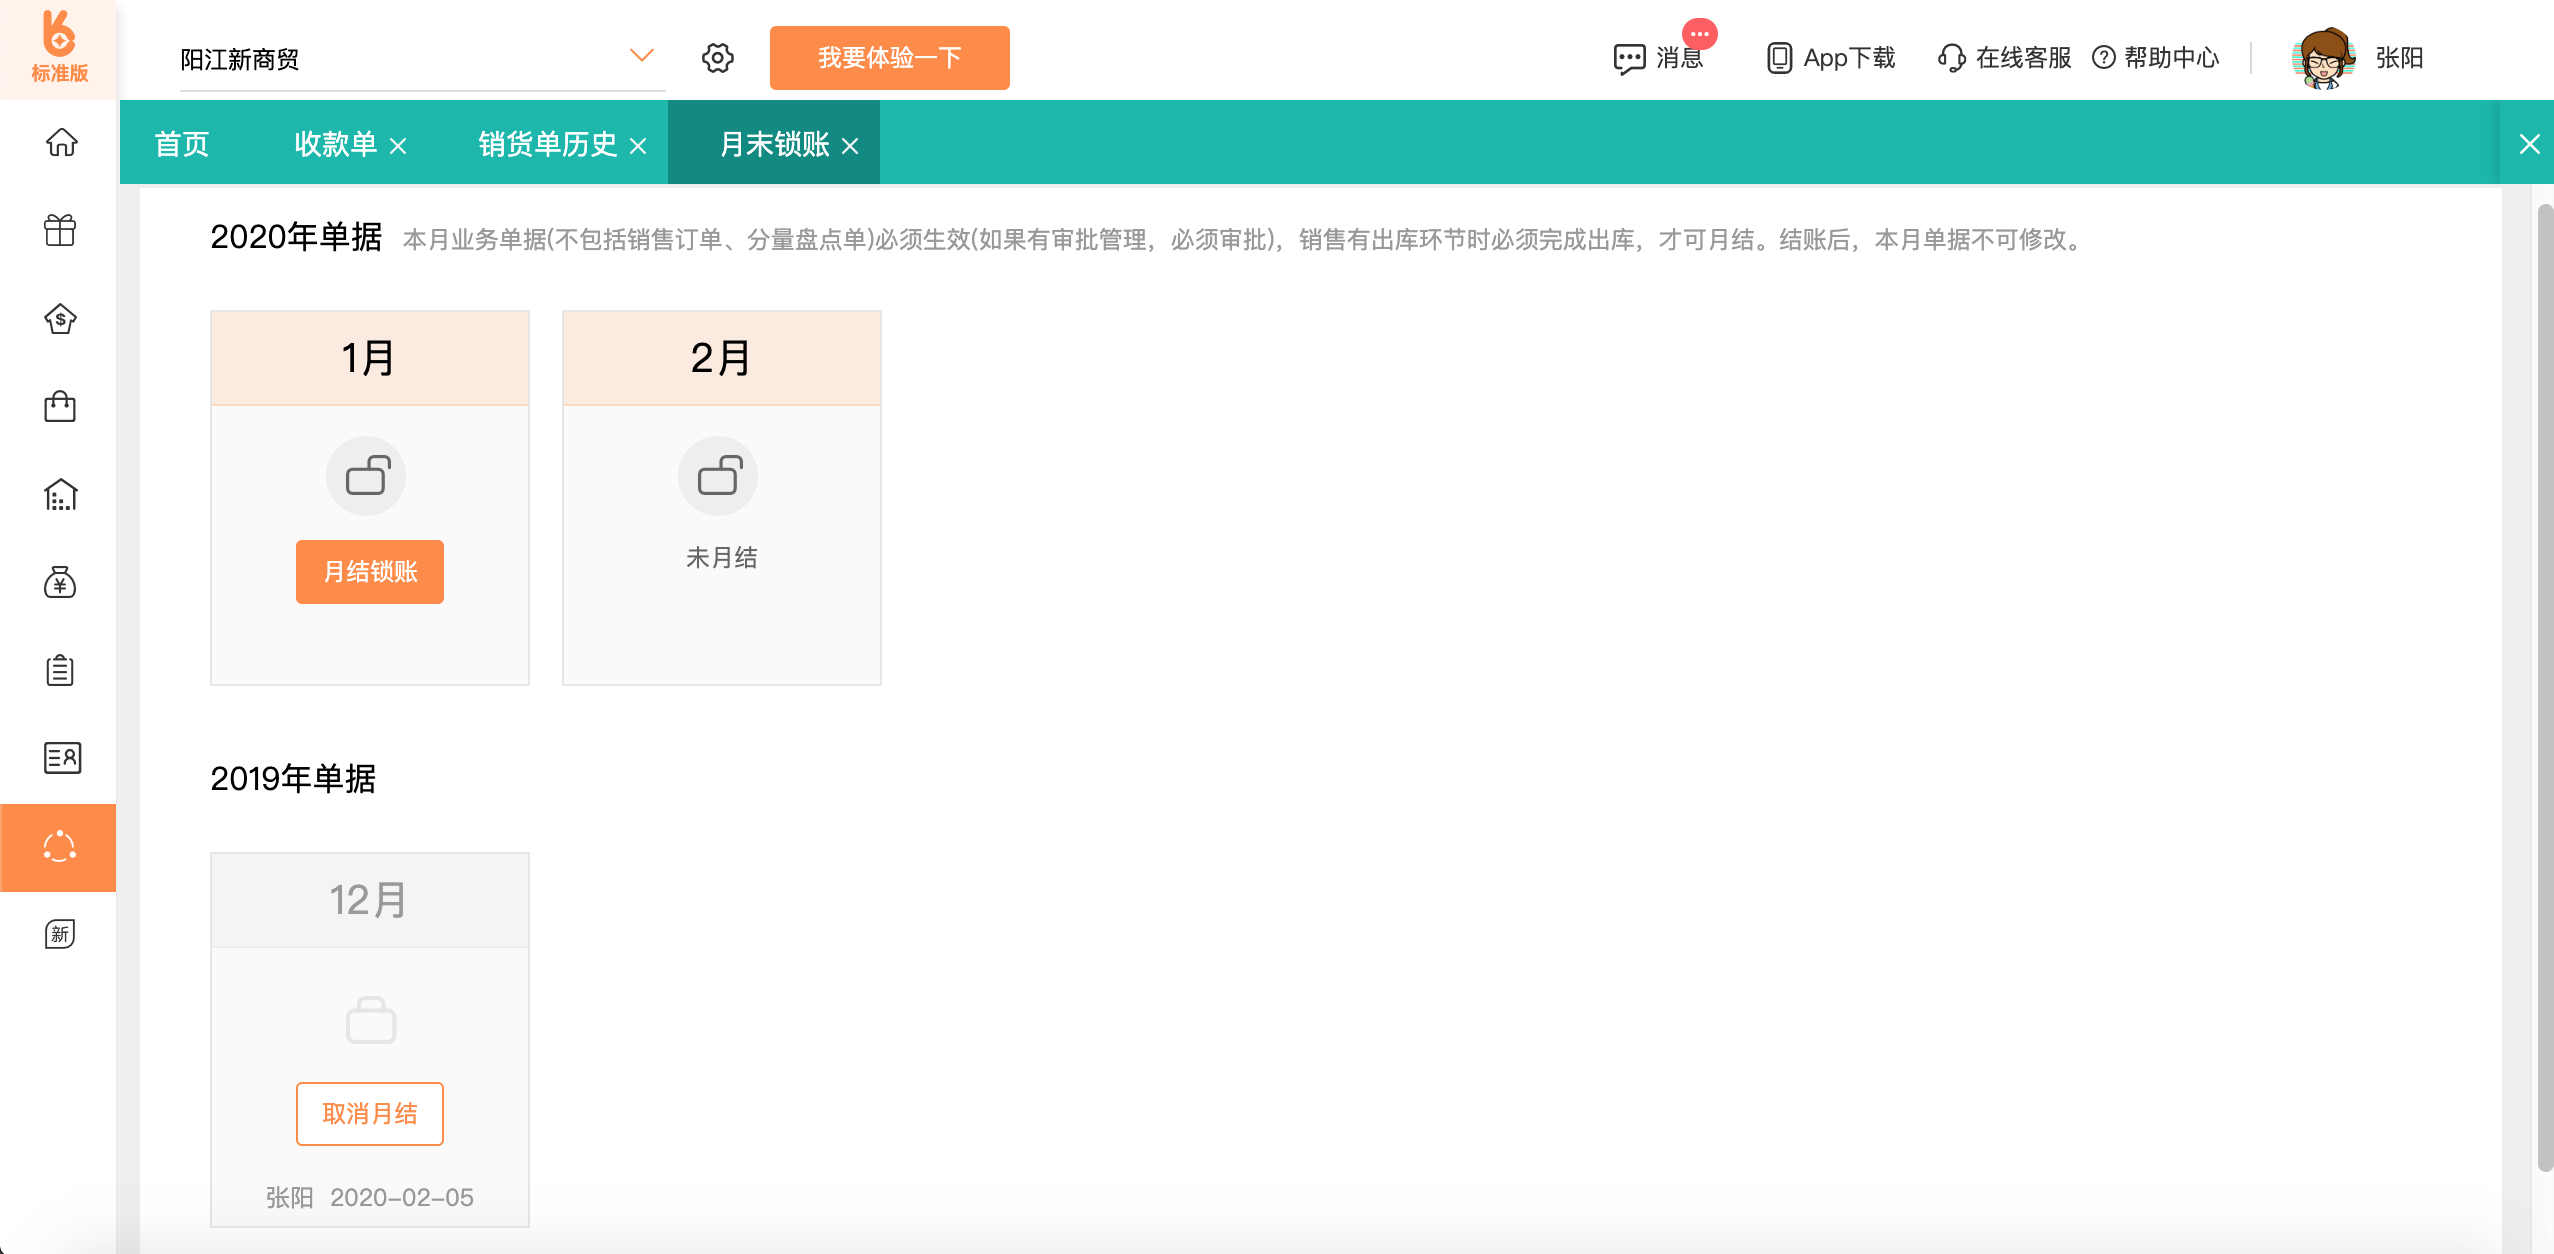Click the new features sidebar icon
This screenshot has width=2554, height=1254.
pyautogui.click(x=60, y=933)
